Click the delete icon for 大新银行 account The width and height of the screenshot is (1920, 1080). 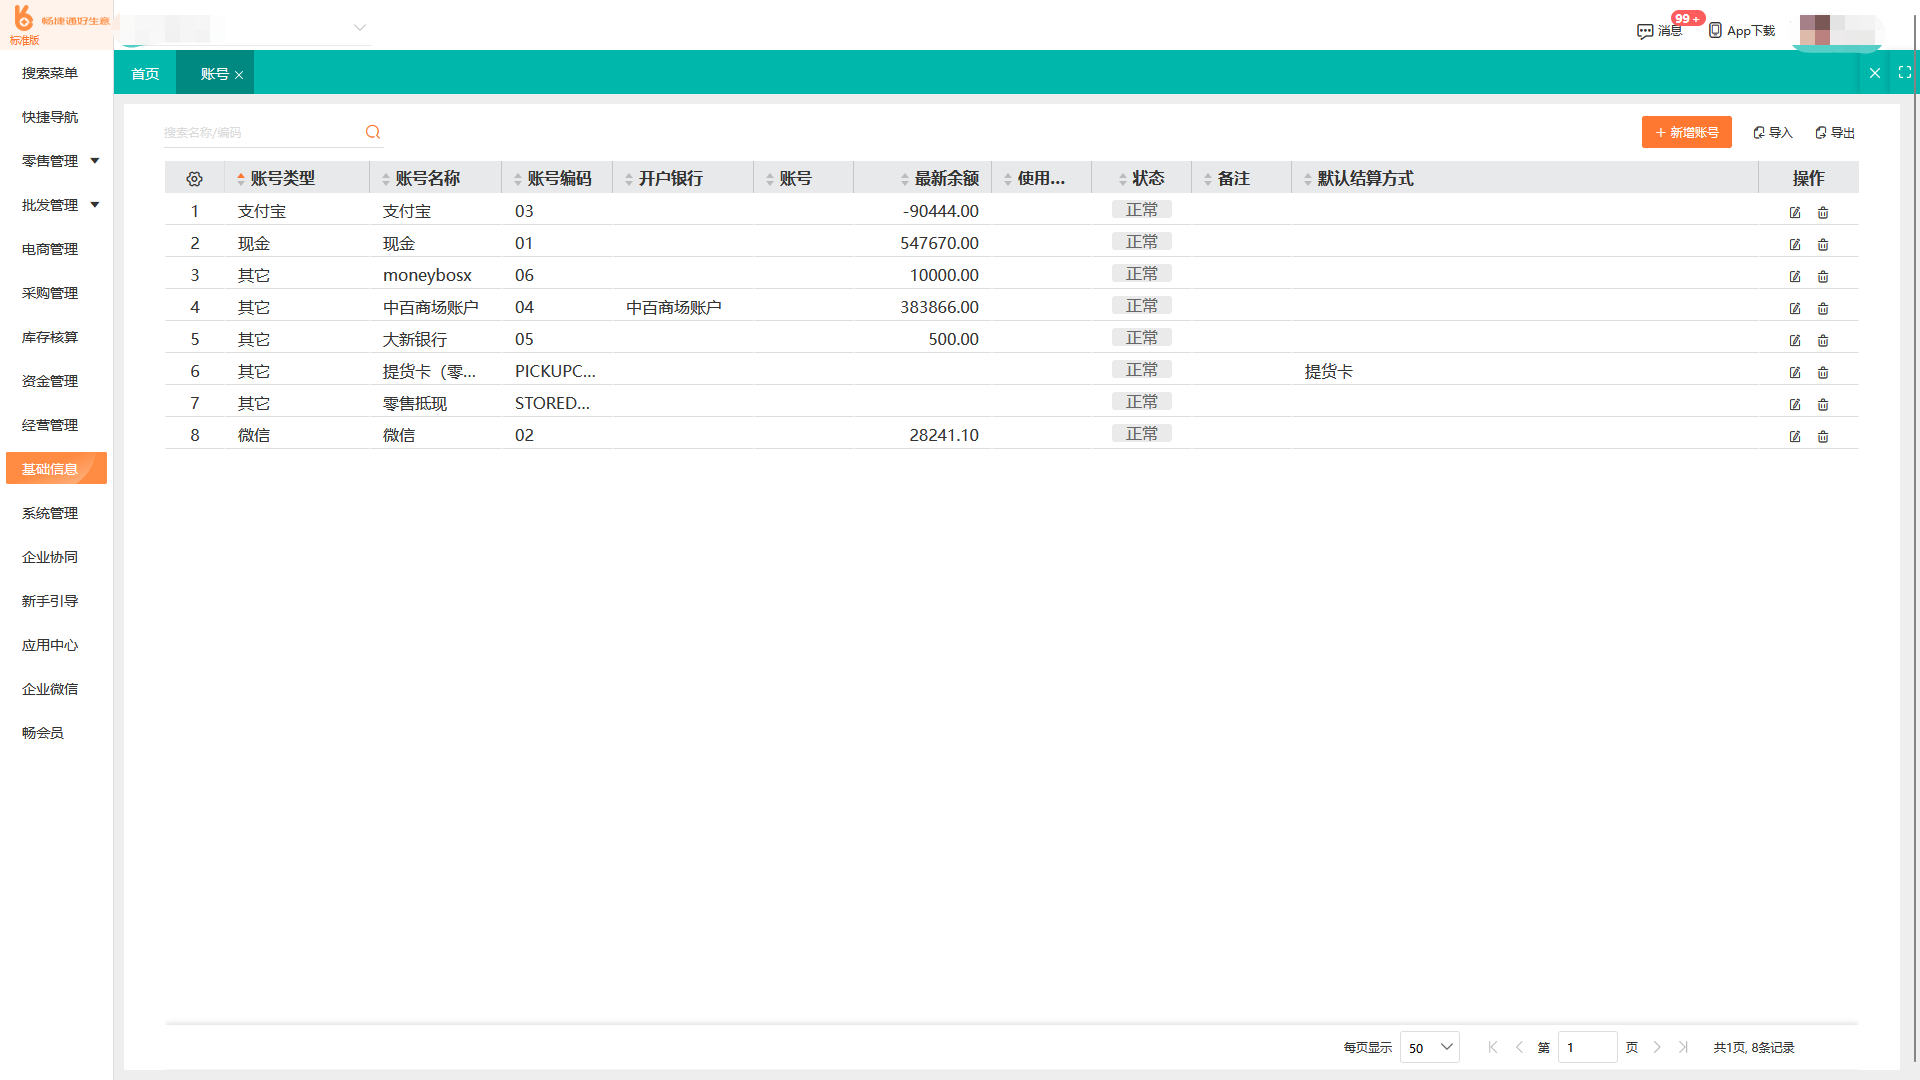[x=1824, y=339]
